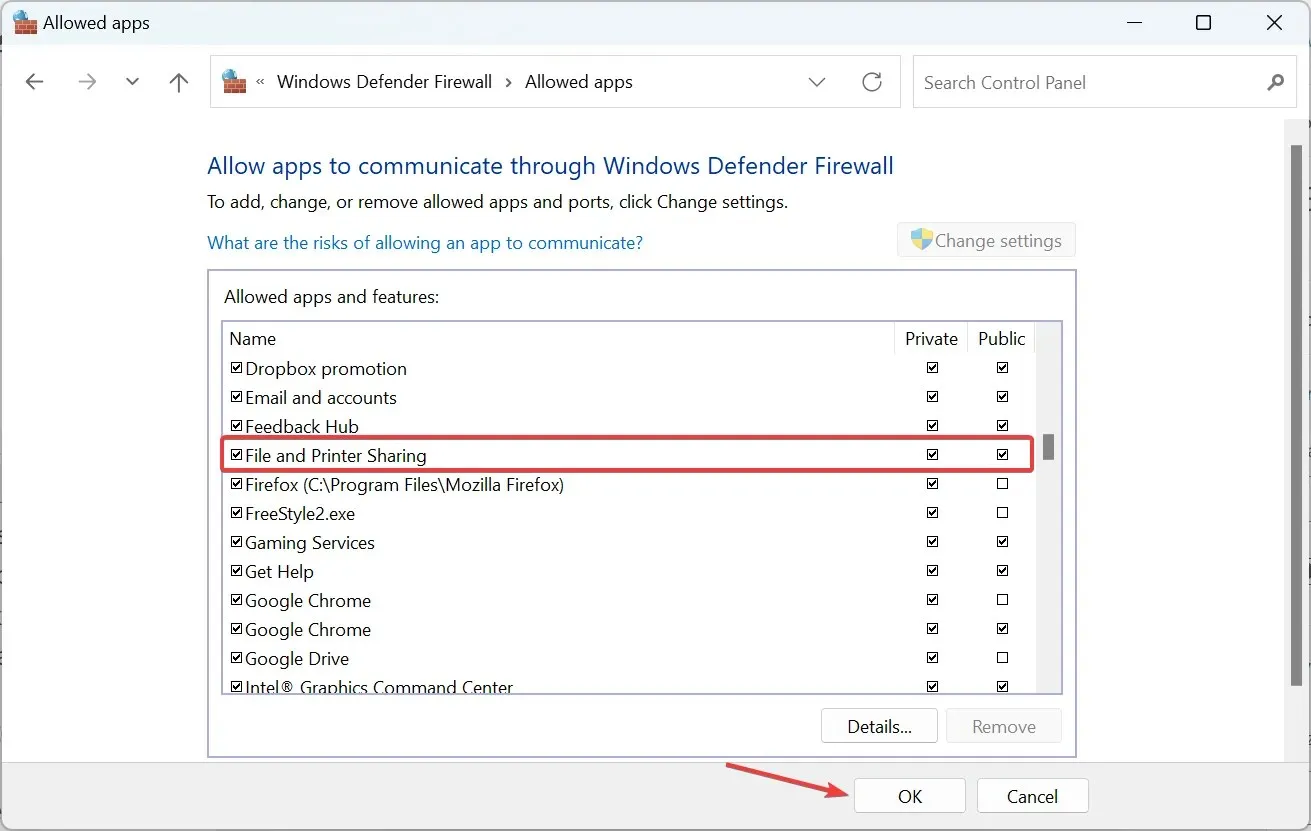Select the Get Help row text
This screenshot has height=831, width=1311.
tap(279, 572)
